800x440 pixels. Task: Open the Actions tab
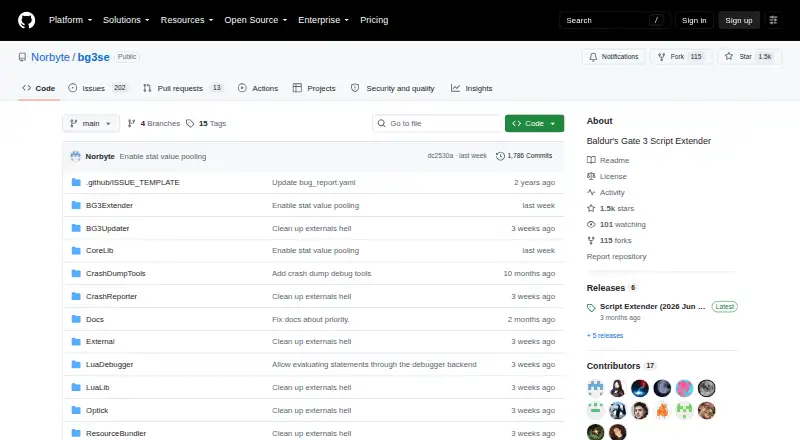point(258,88)
